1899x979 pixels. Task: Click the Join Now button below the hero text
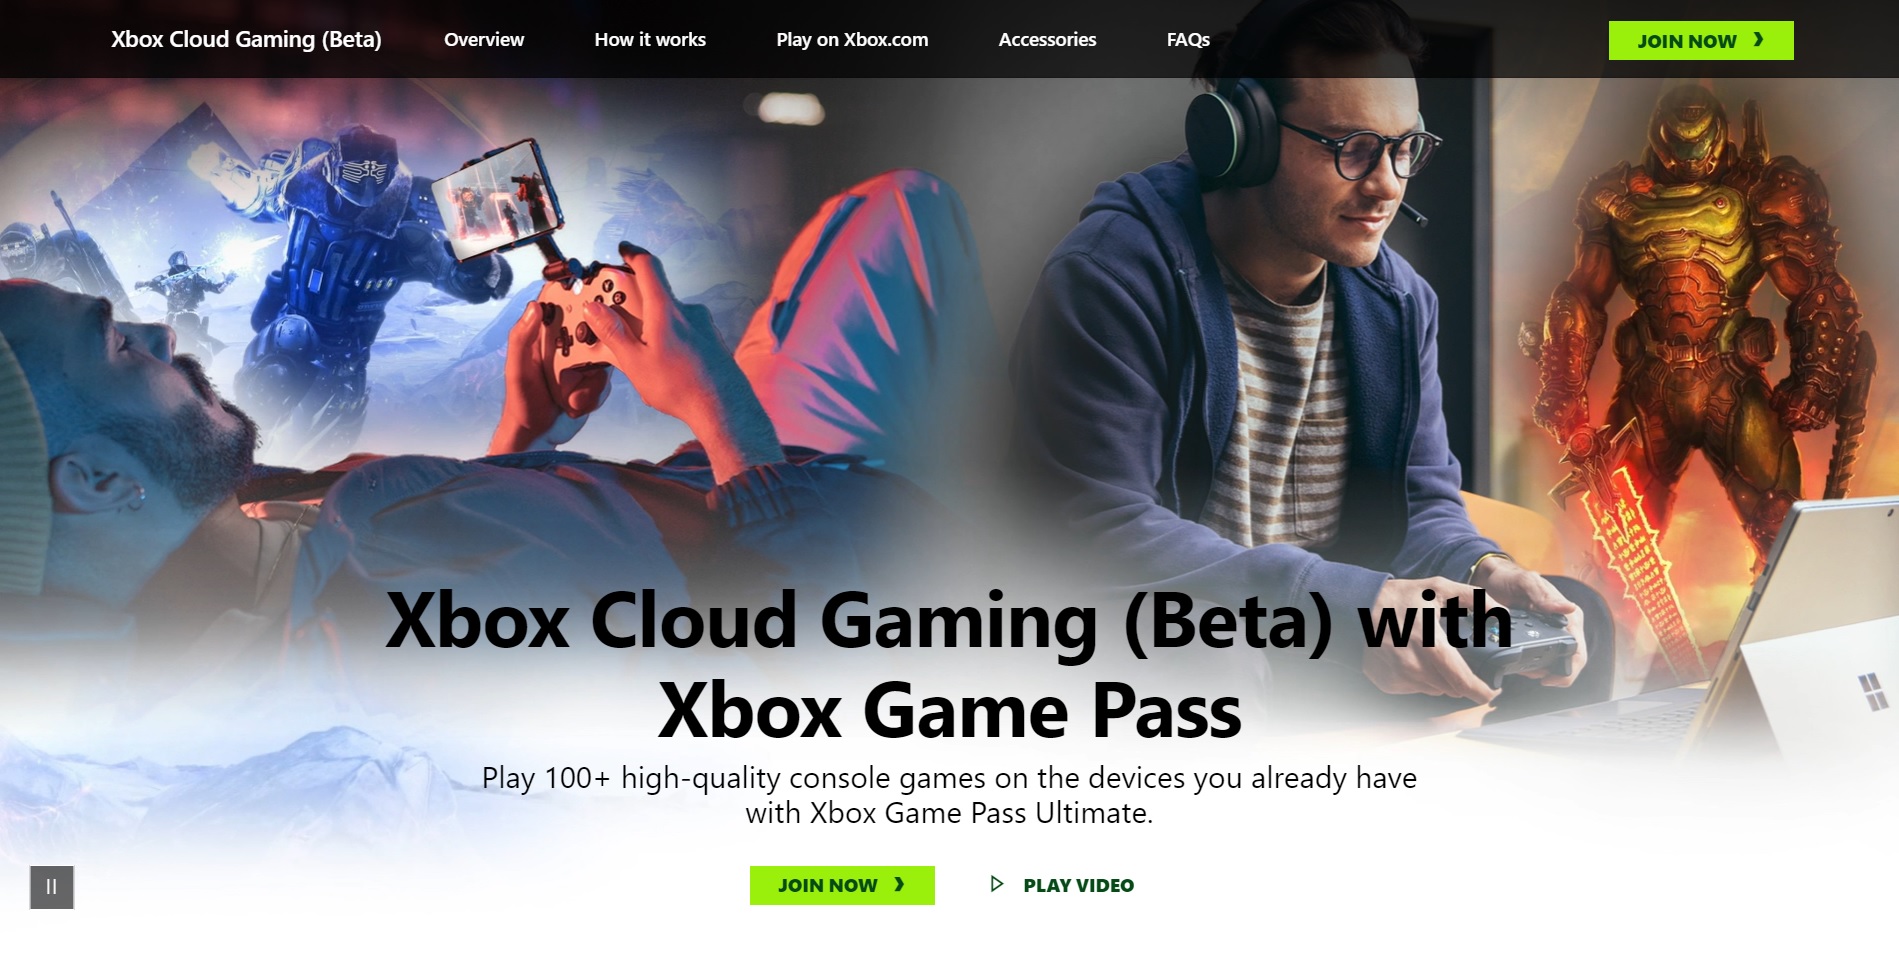tap(842, 885)
